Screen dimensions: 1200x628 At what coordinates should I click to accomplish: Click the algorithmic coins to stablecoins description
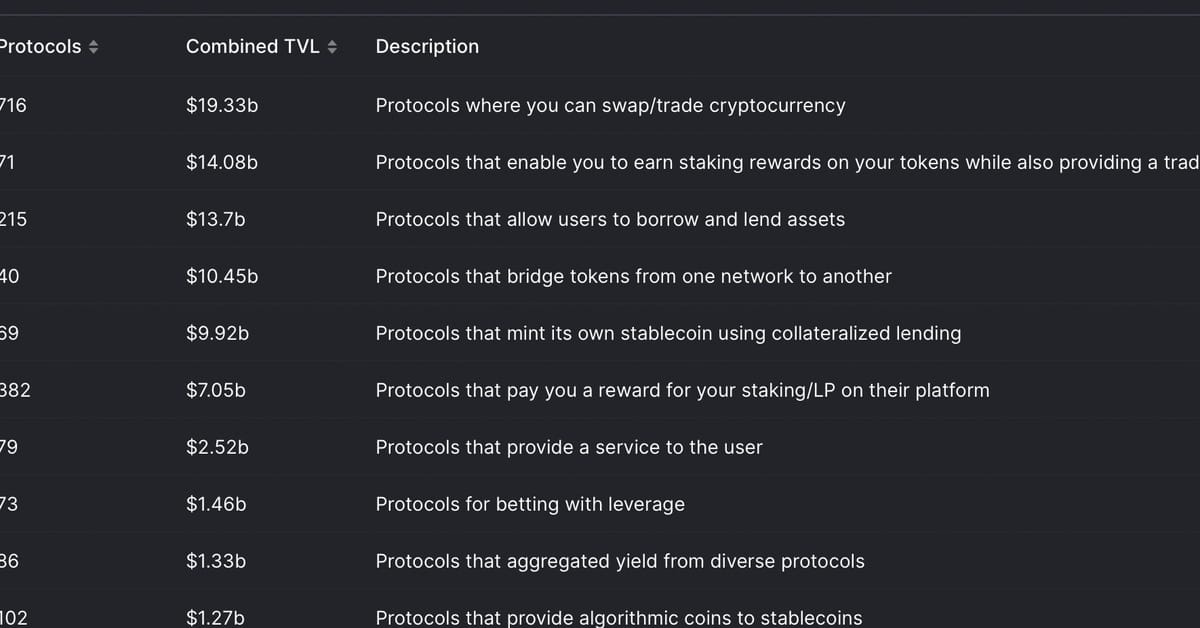click(618, 618)
